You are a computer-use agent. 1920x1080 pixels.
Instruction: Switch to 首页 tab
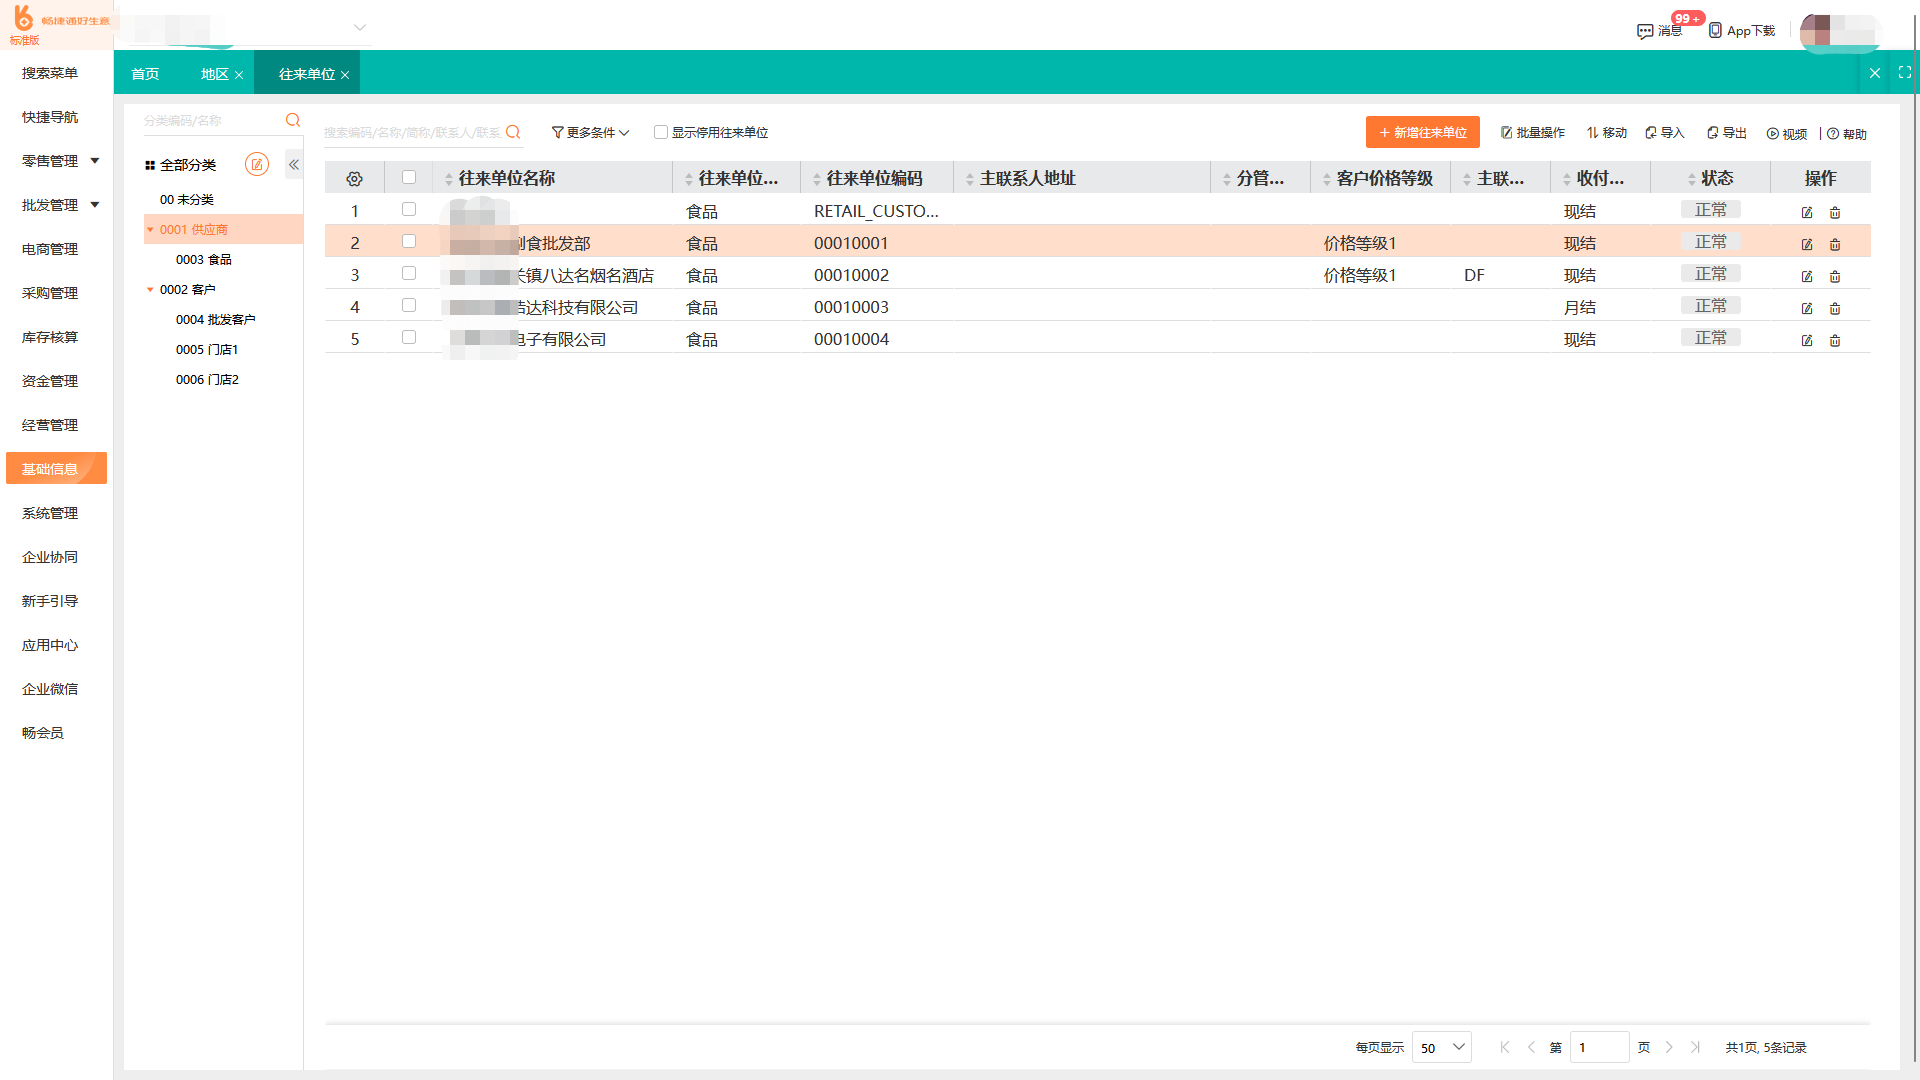coord(145,73)
